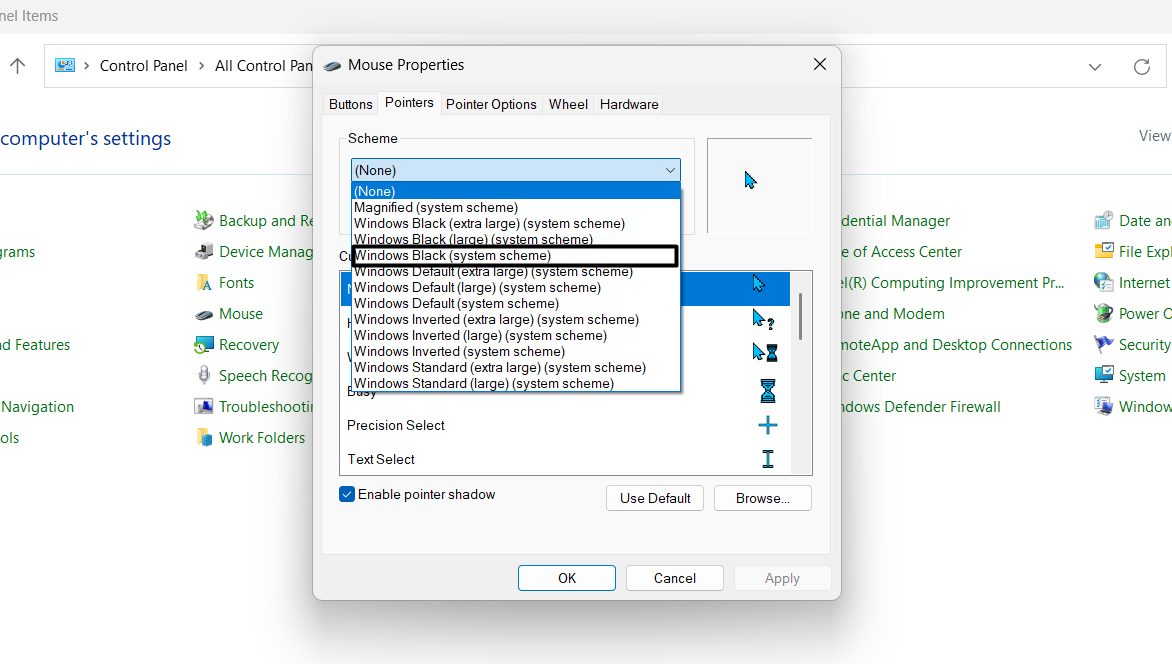Select the Text Select I-beam cursor
1172x664 pixels.
pos(767,458)
